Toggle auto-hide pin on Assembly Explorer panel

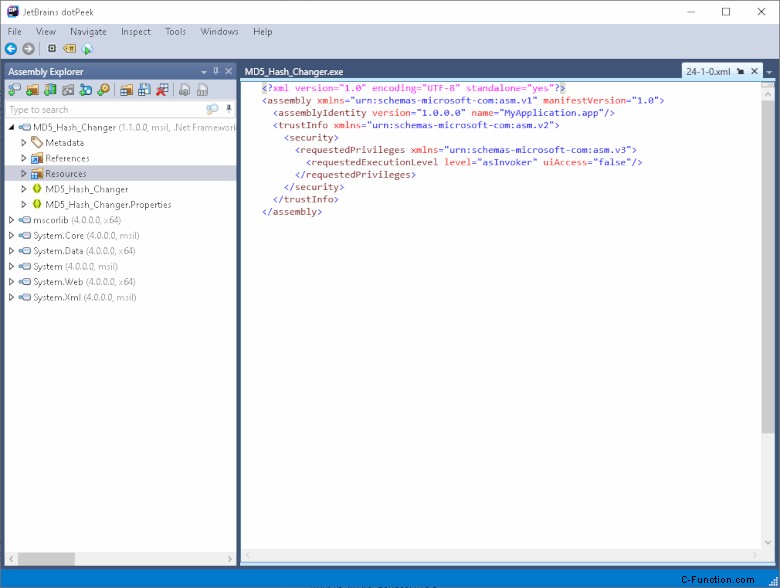pos(216,72)
